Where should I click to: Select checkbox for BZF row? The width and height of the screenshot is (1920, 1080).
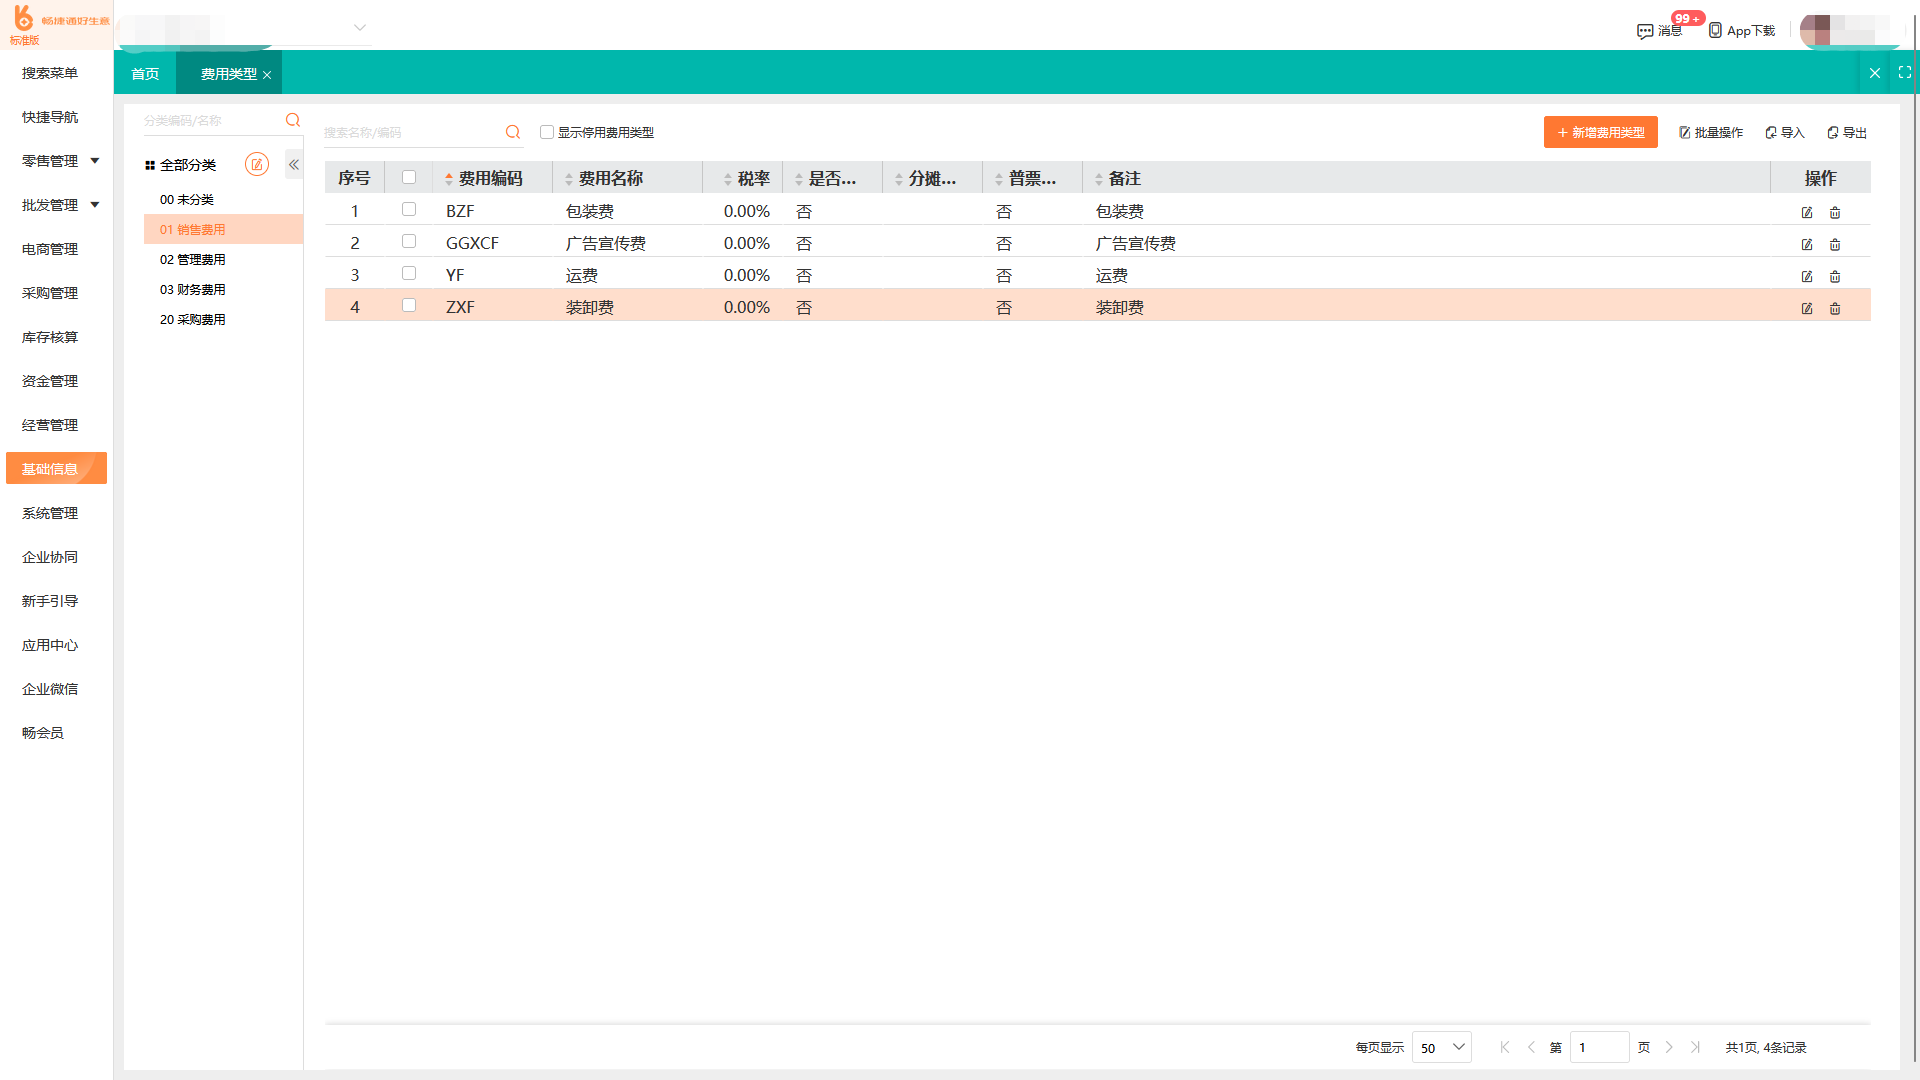pyautogui.click(x=409, y=210)
